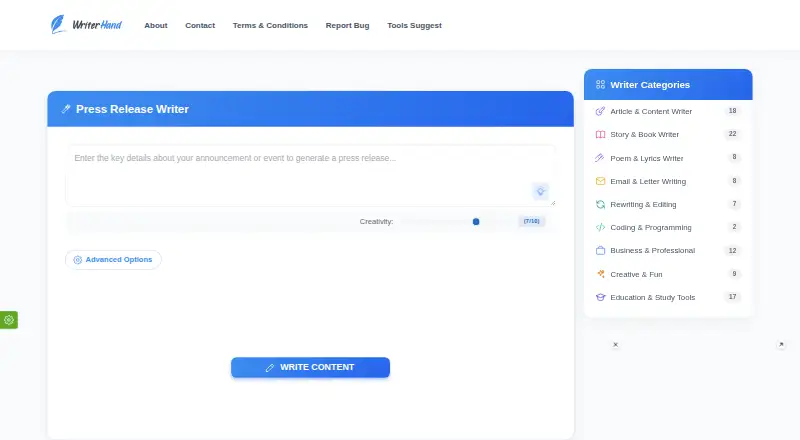Click the 22 count badge for Story writer

tap(733, 134)
